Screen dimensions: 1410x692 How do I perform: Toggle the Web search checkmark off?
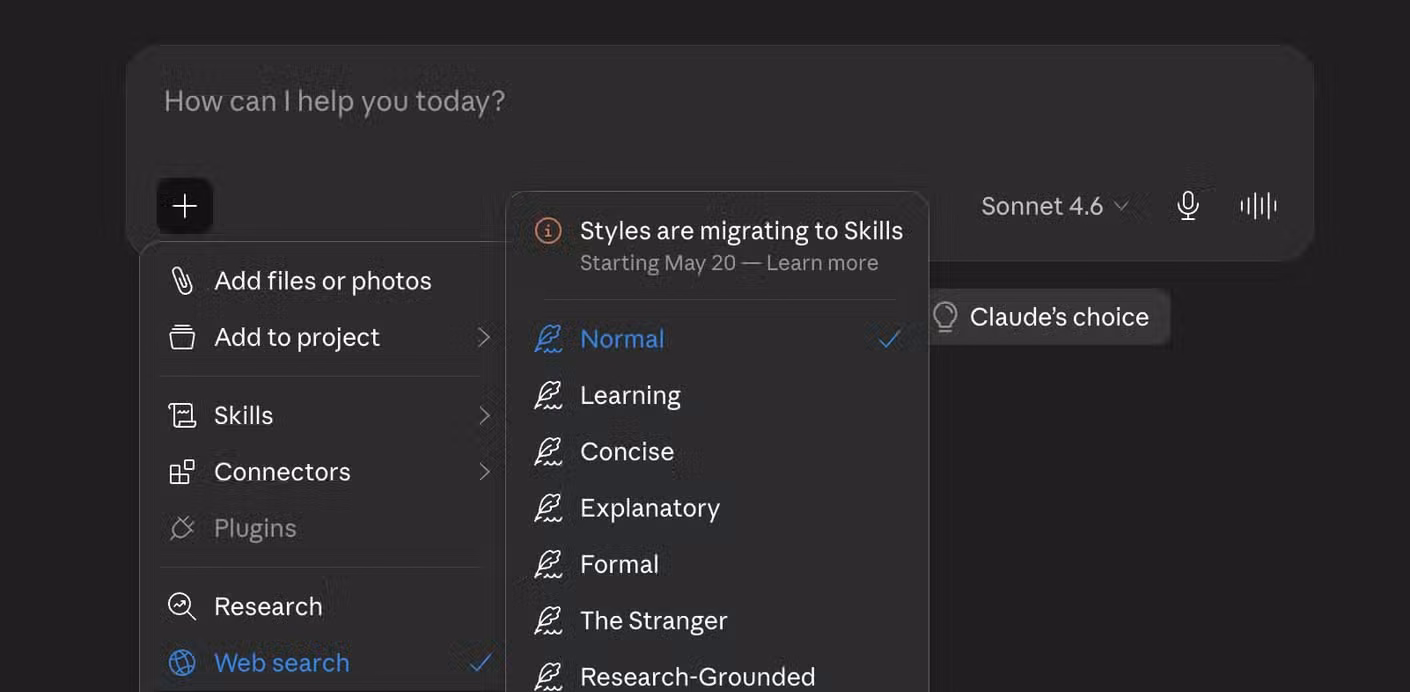tap(481, 662)
